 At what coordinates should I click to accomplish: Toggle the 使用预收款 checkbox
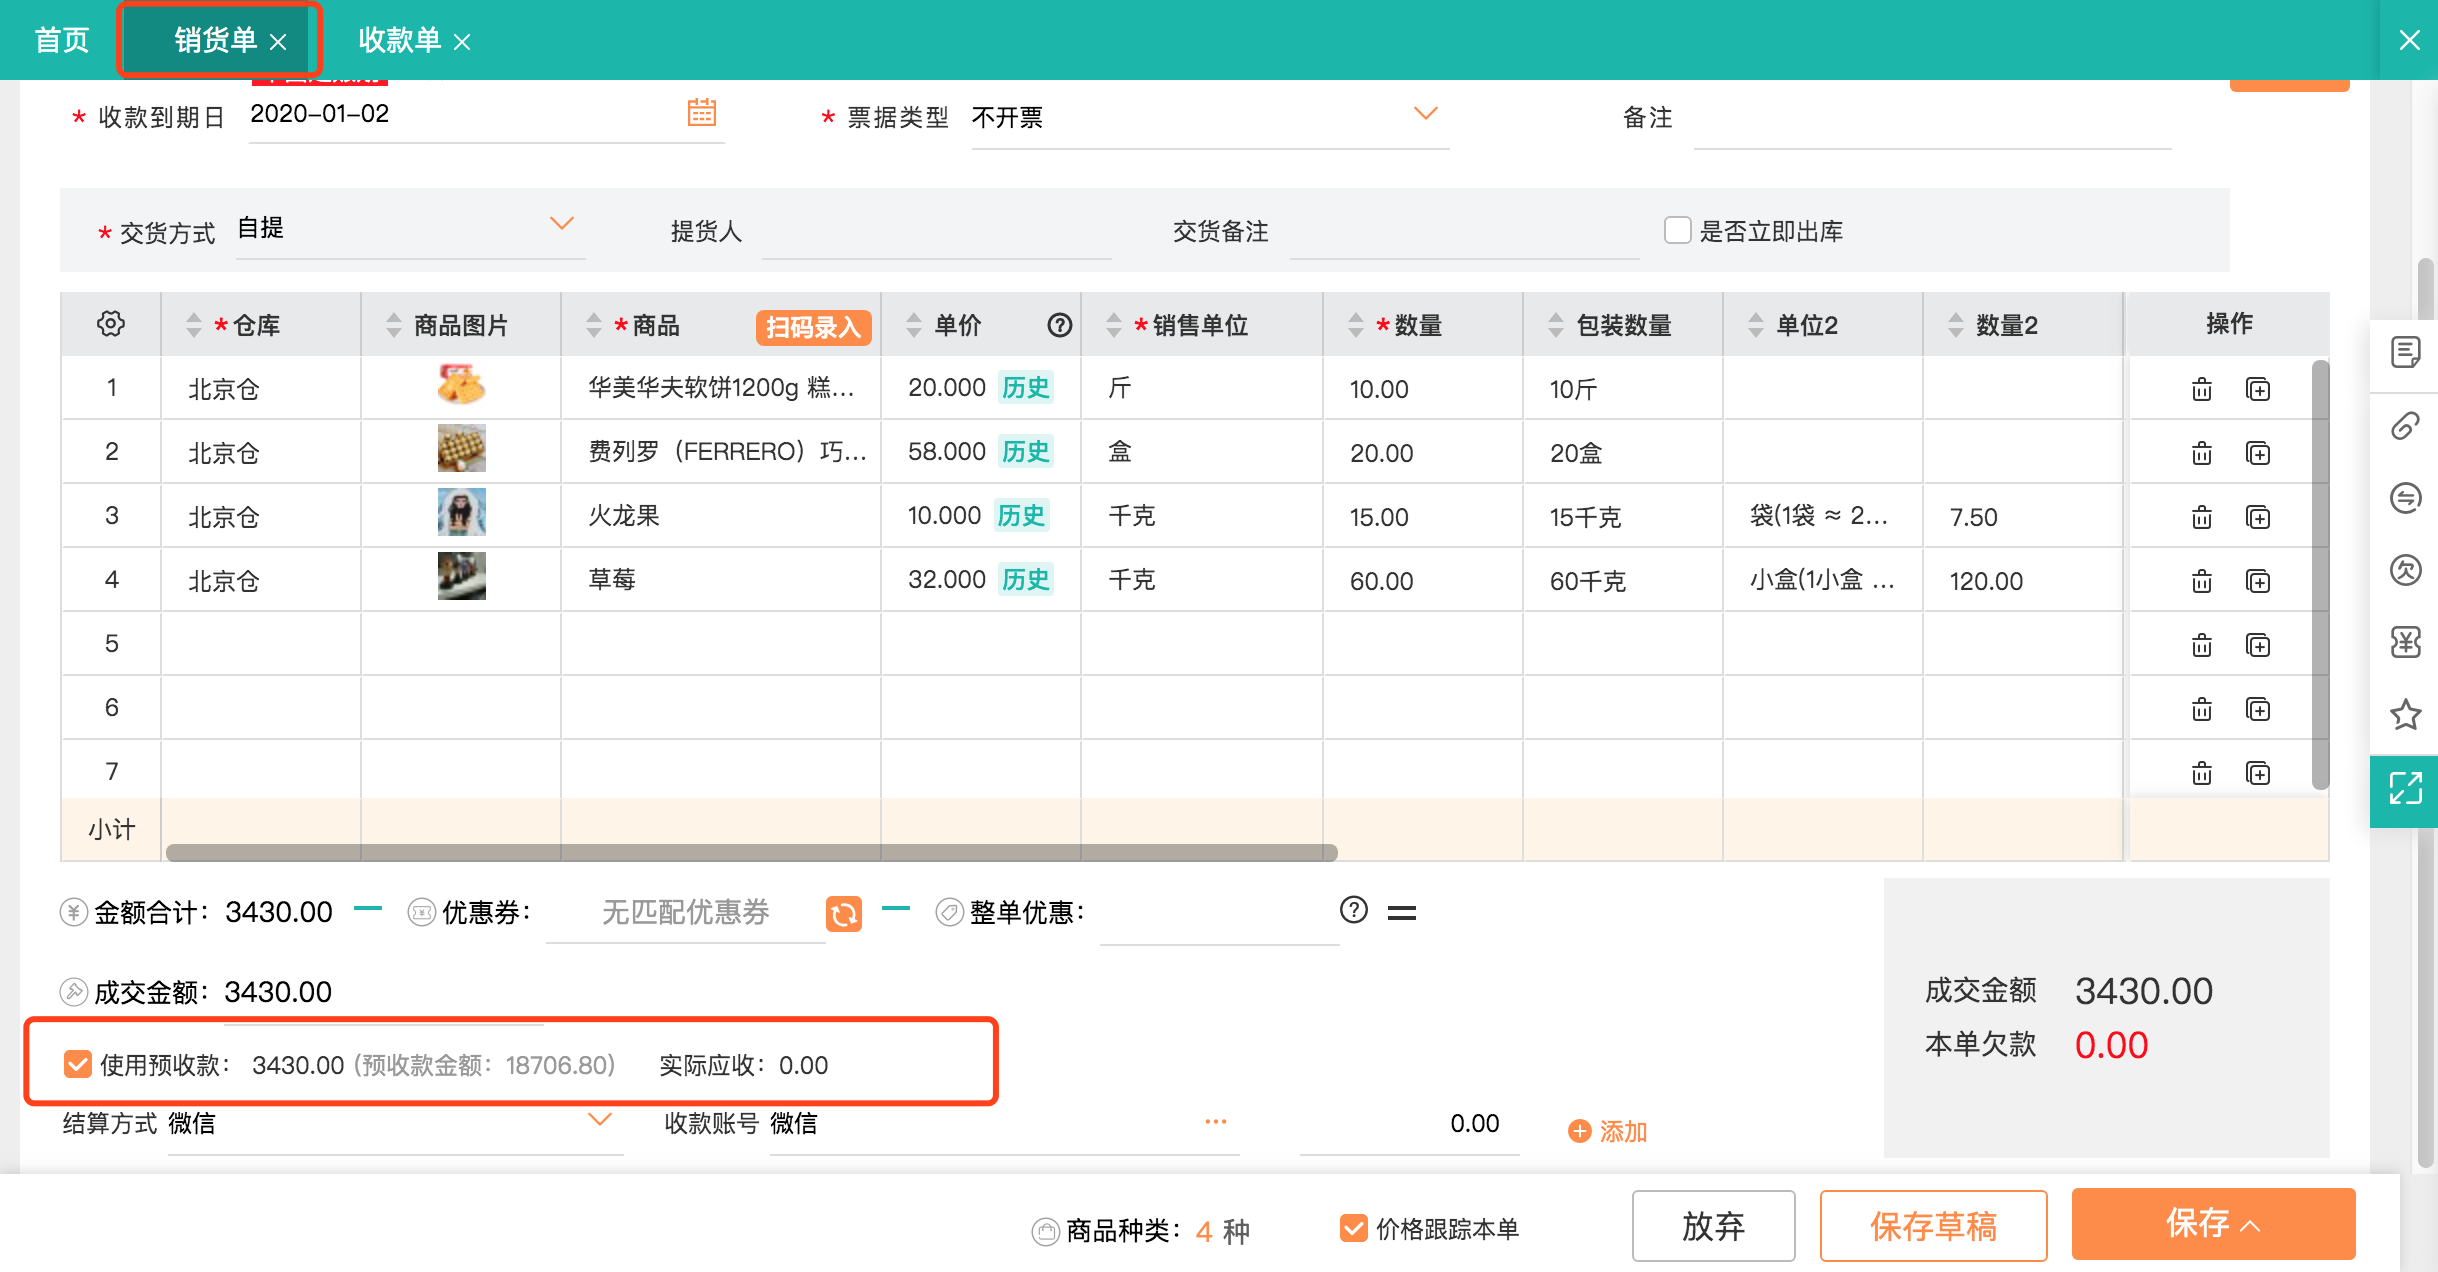76,1064
